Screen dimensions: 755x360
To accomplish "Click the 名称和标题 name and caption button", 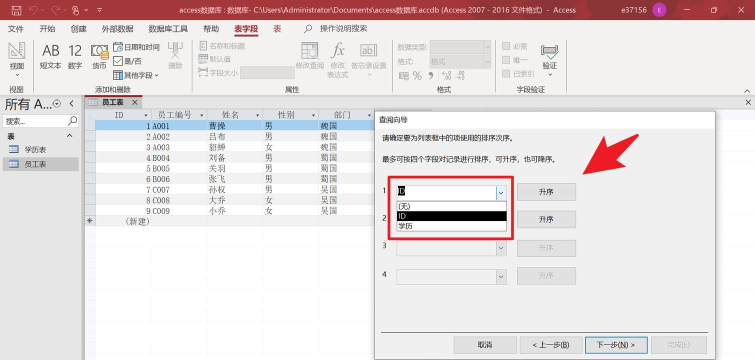I will coord(222,46).
